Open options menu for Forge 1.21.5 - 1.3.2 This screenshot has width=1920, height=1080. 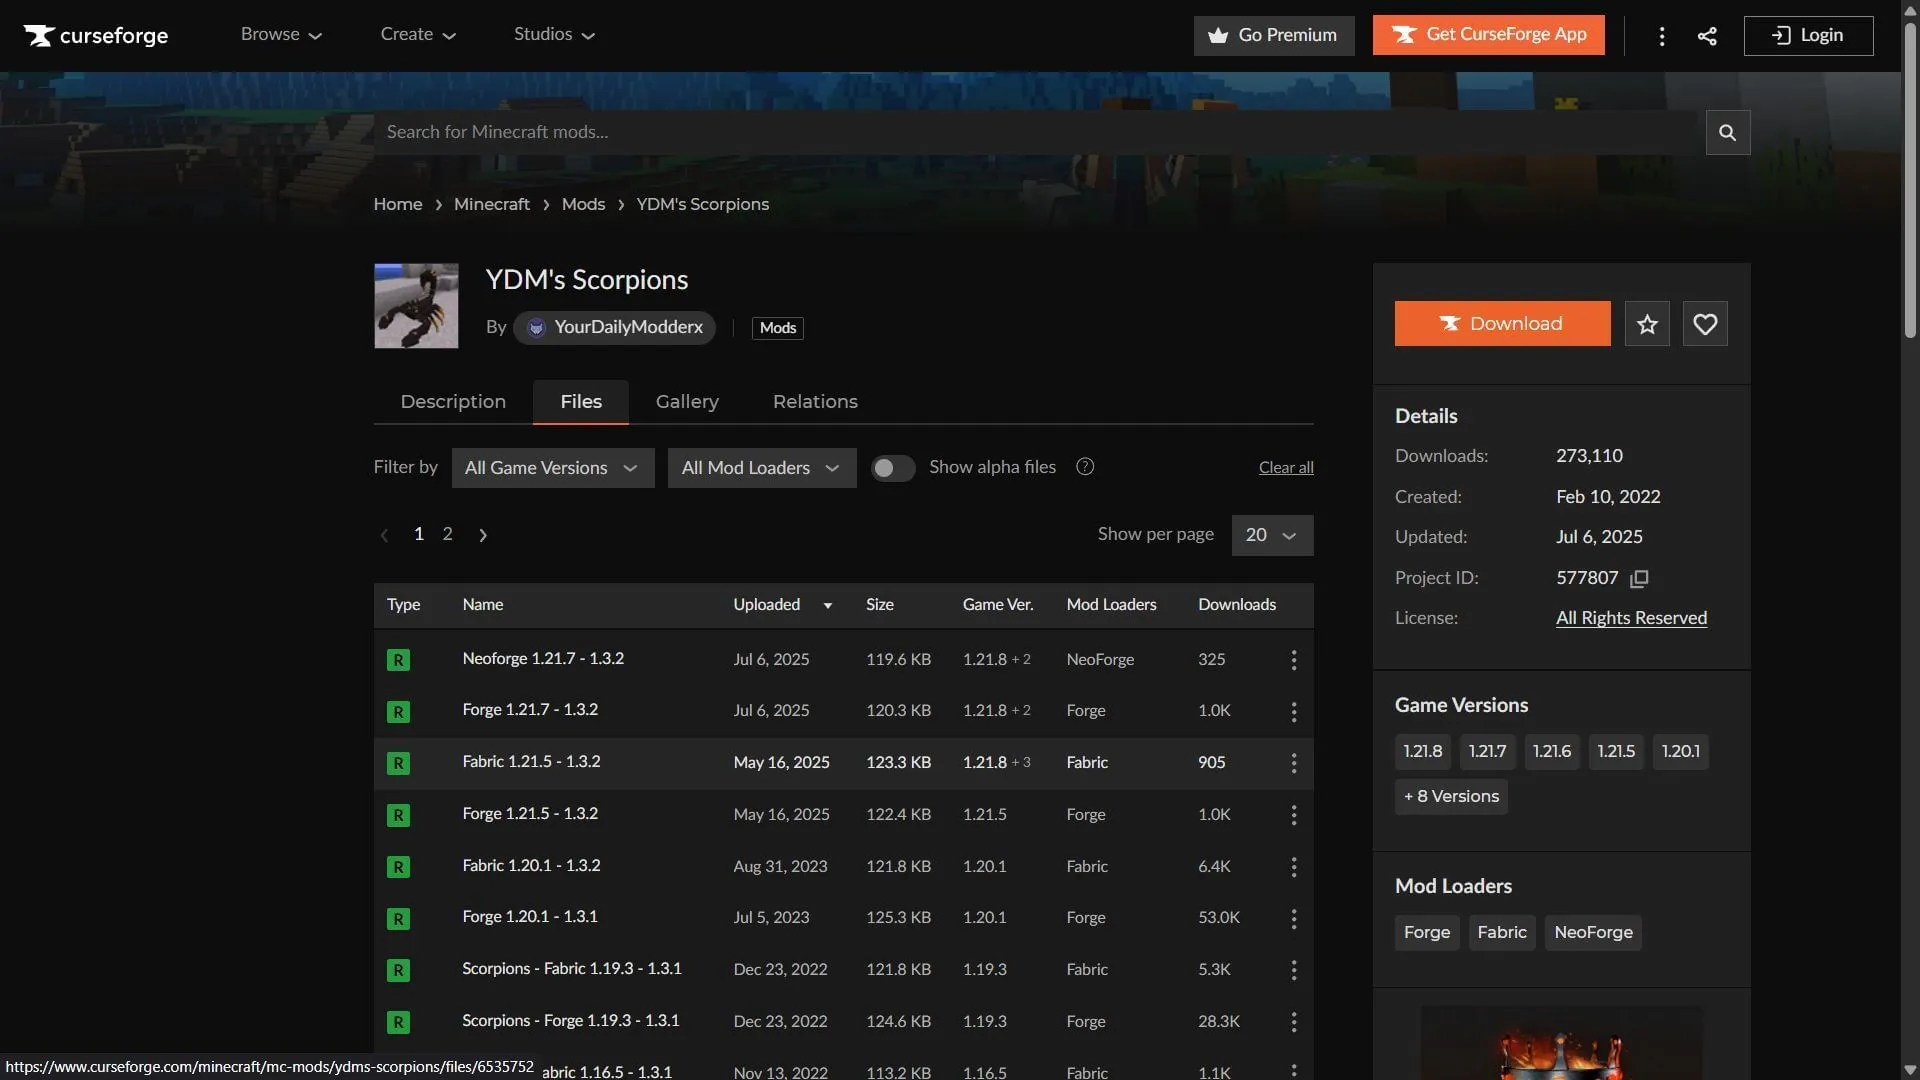click(x=1293, y=815)
